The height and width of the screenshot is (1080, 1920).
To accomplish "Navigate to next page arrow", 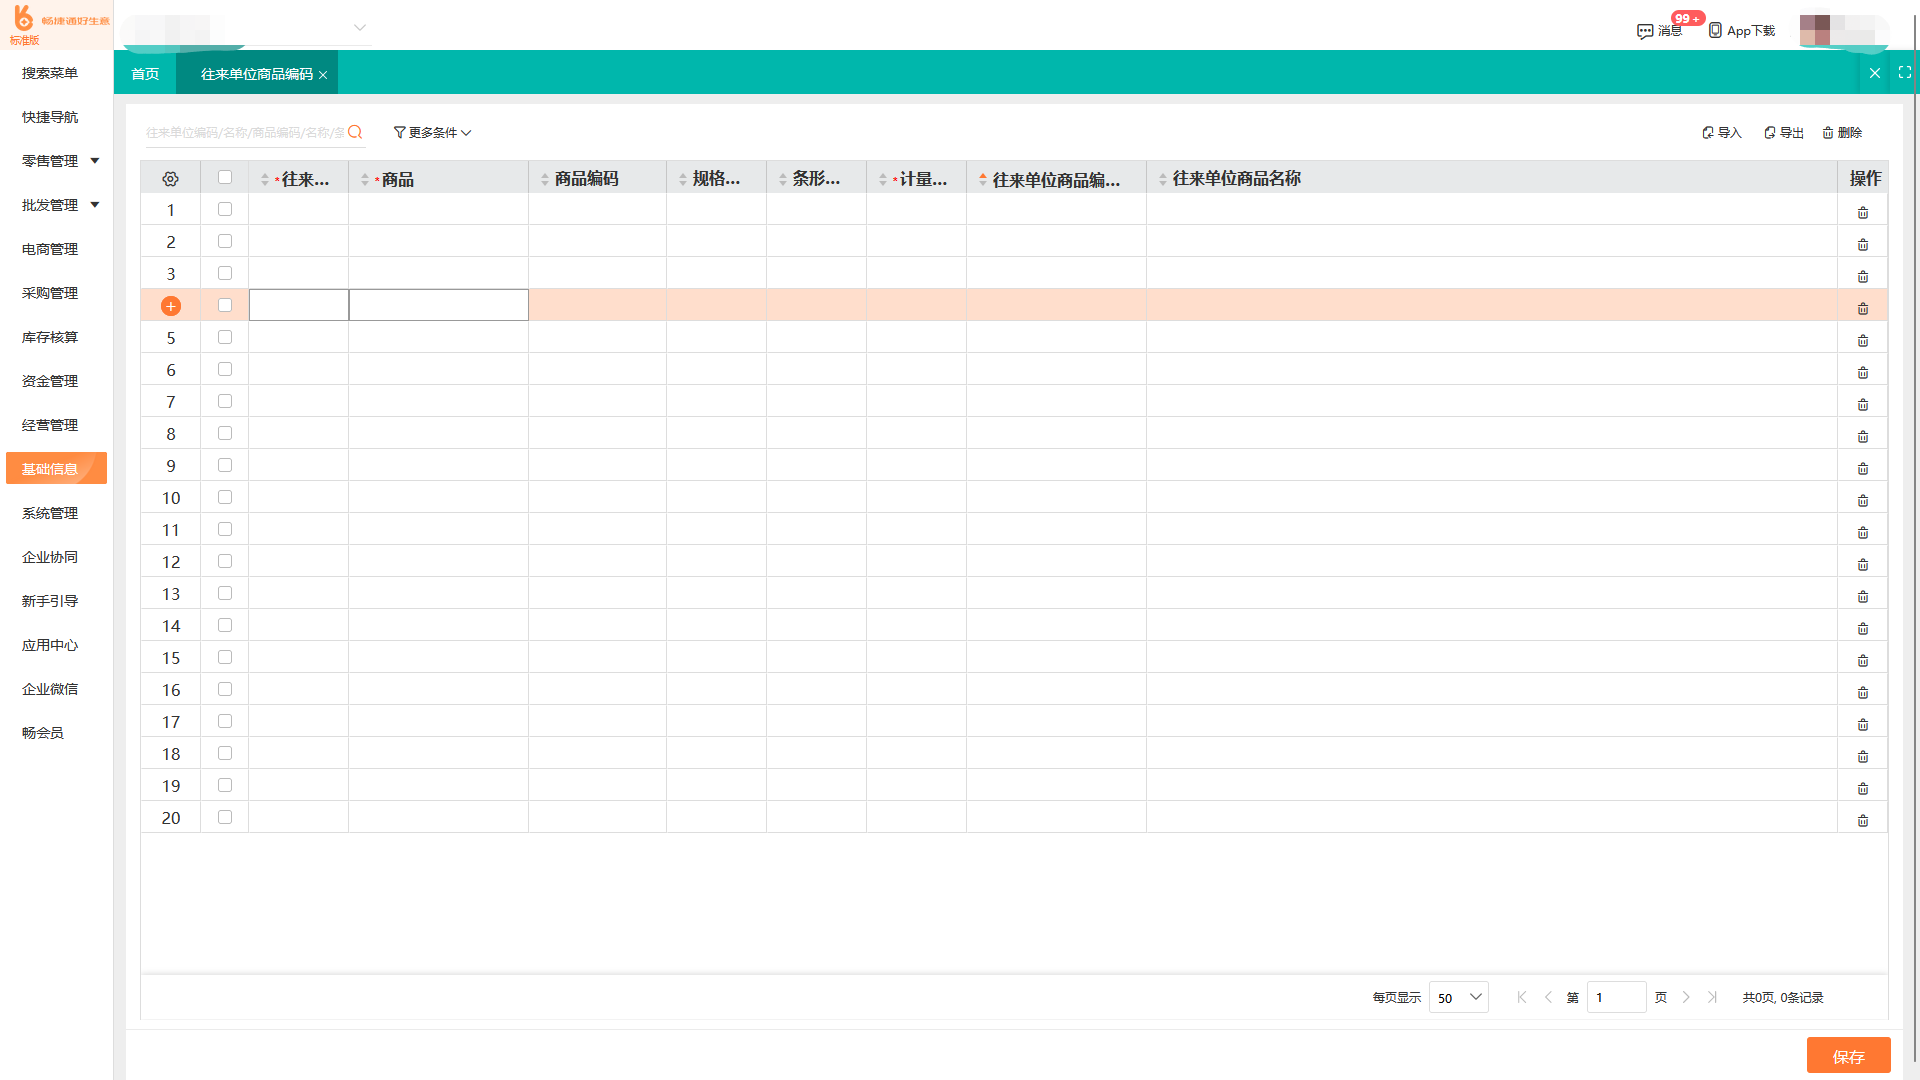I will [1687, 997].
